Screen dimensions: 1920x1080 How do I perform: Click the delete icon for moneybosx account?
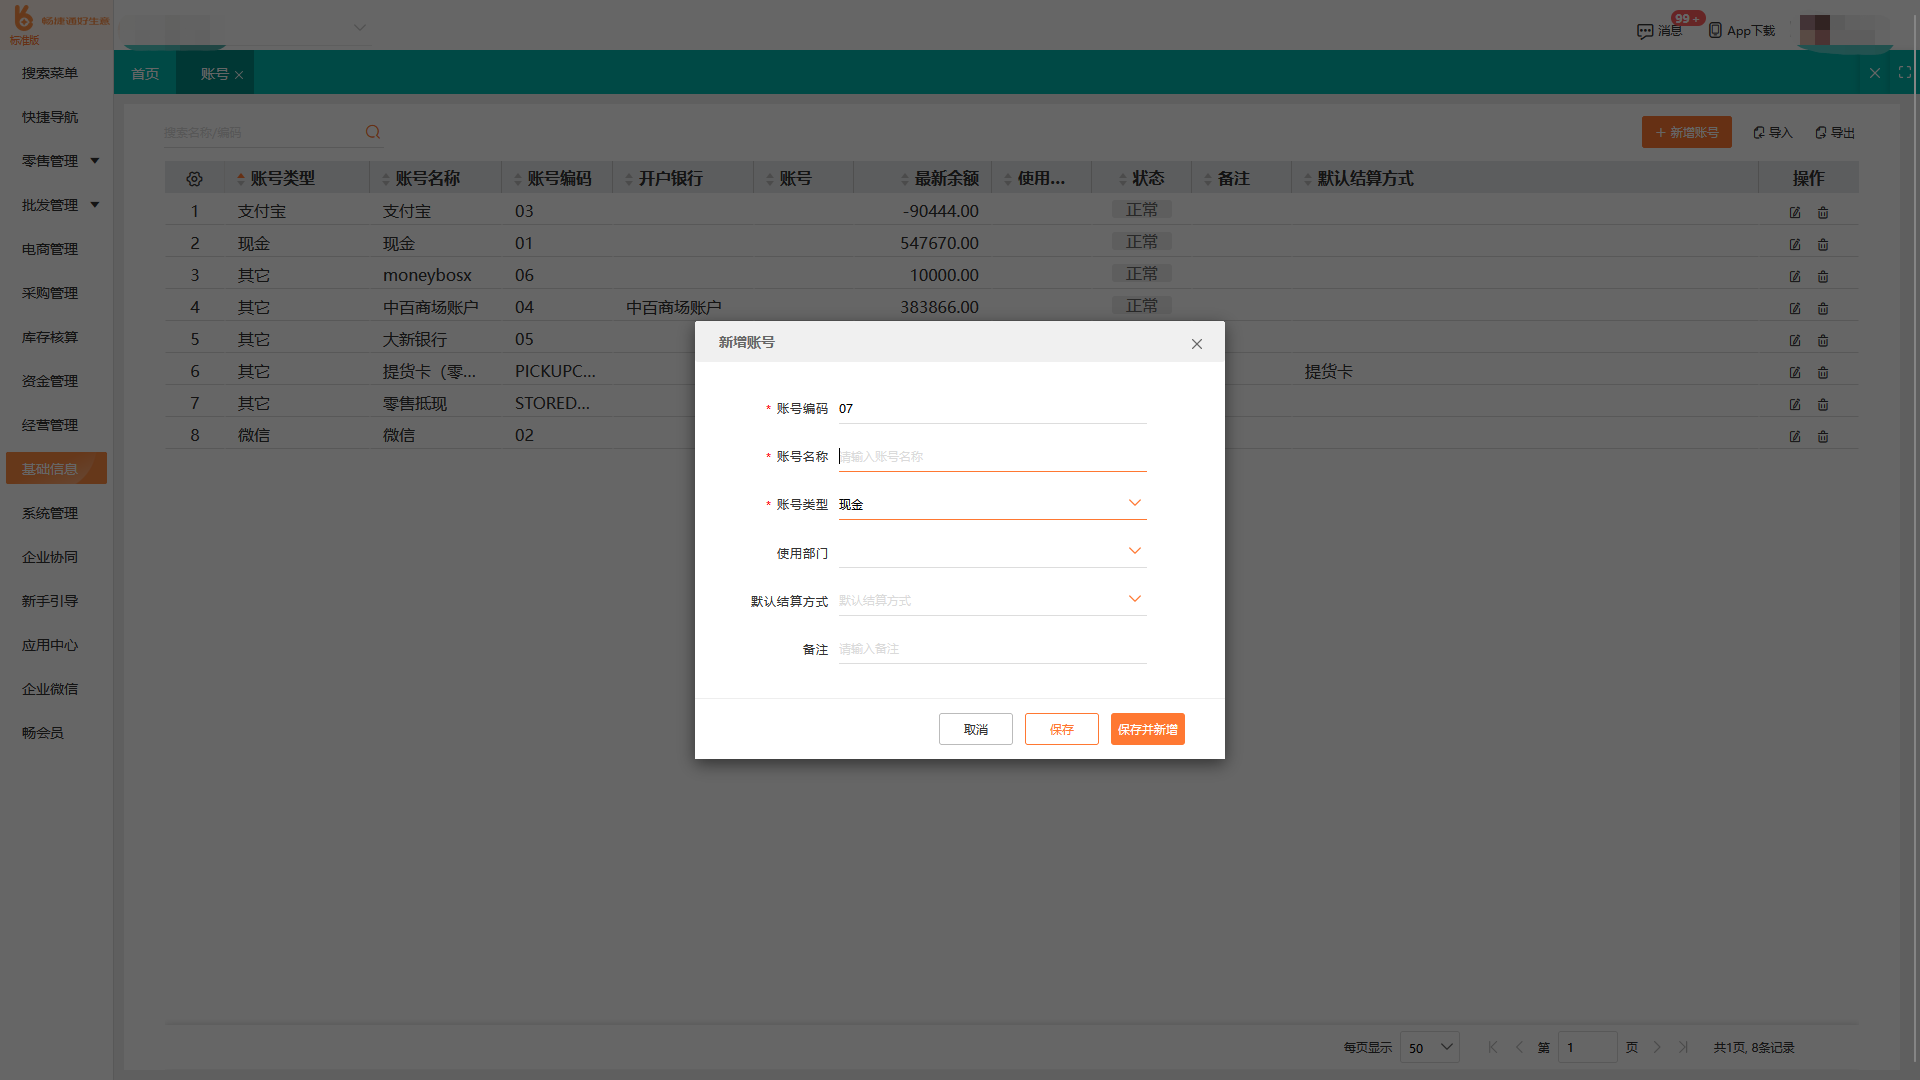point(1824,276)
